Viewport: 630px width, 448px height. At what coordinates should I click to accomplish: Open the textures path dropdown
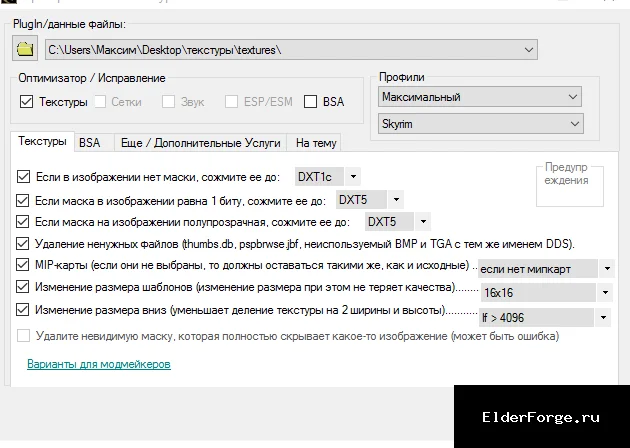pos(528,49)
